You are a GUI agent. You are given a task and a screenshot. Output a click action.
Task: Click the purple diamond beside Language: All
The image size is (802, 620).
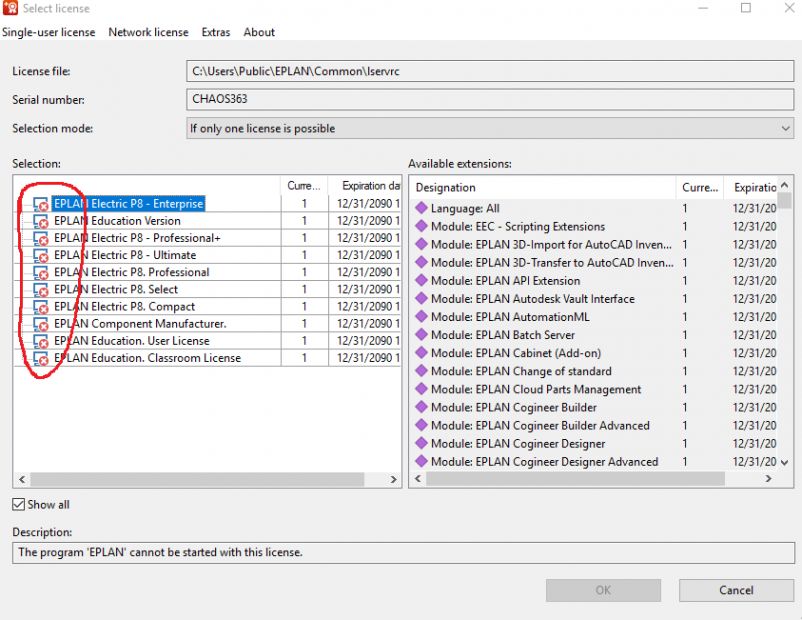(x=421, y=209)
